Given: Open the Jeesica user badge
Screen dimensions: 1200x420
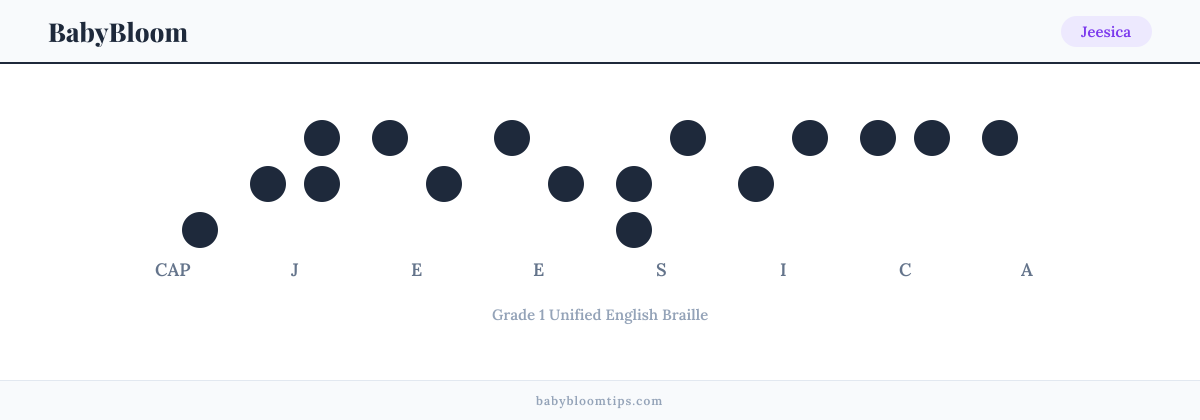Looking at the screenshot, I should [x=1106, y=32].
